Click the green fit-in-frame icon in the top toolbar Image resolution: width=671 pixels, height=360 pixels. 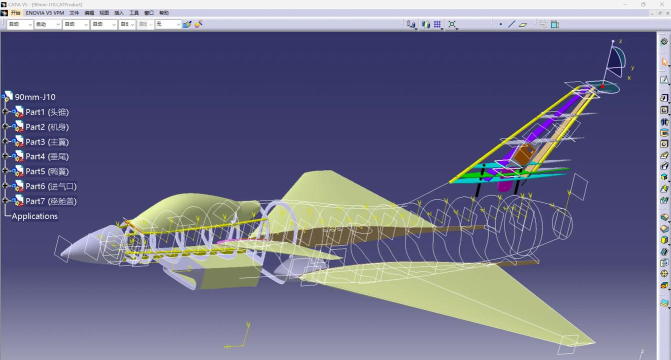click(x=452, y=24)
